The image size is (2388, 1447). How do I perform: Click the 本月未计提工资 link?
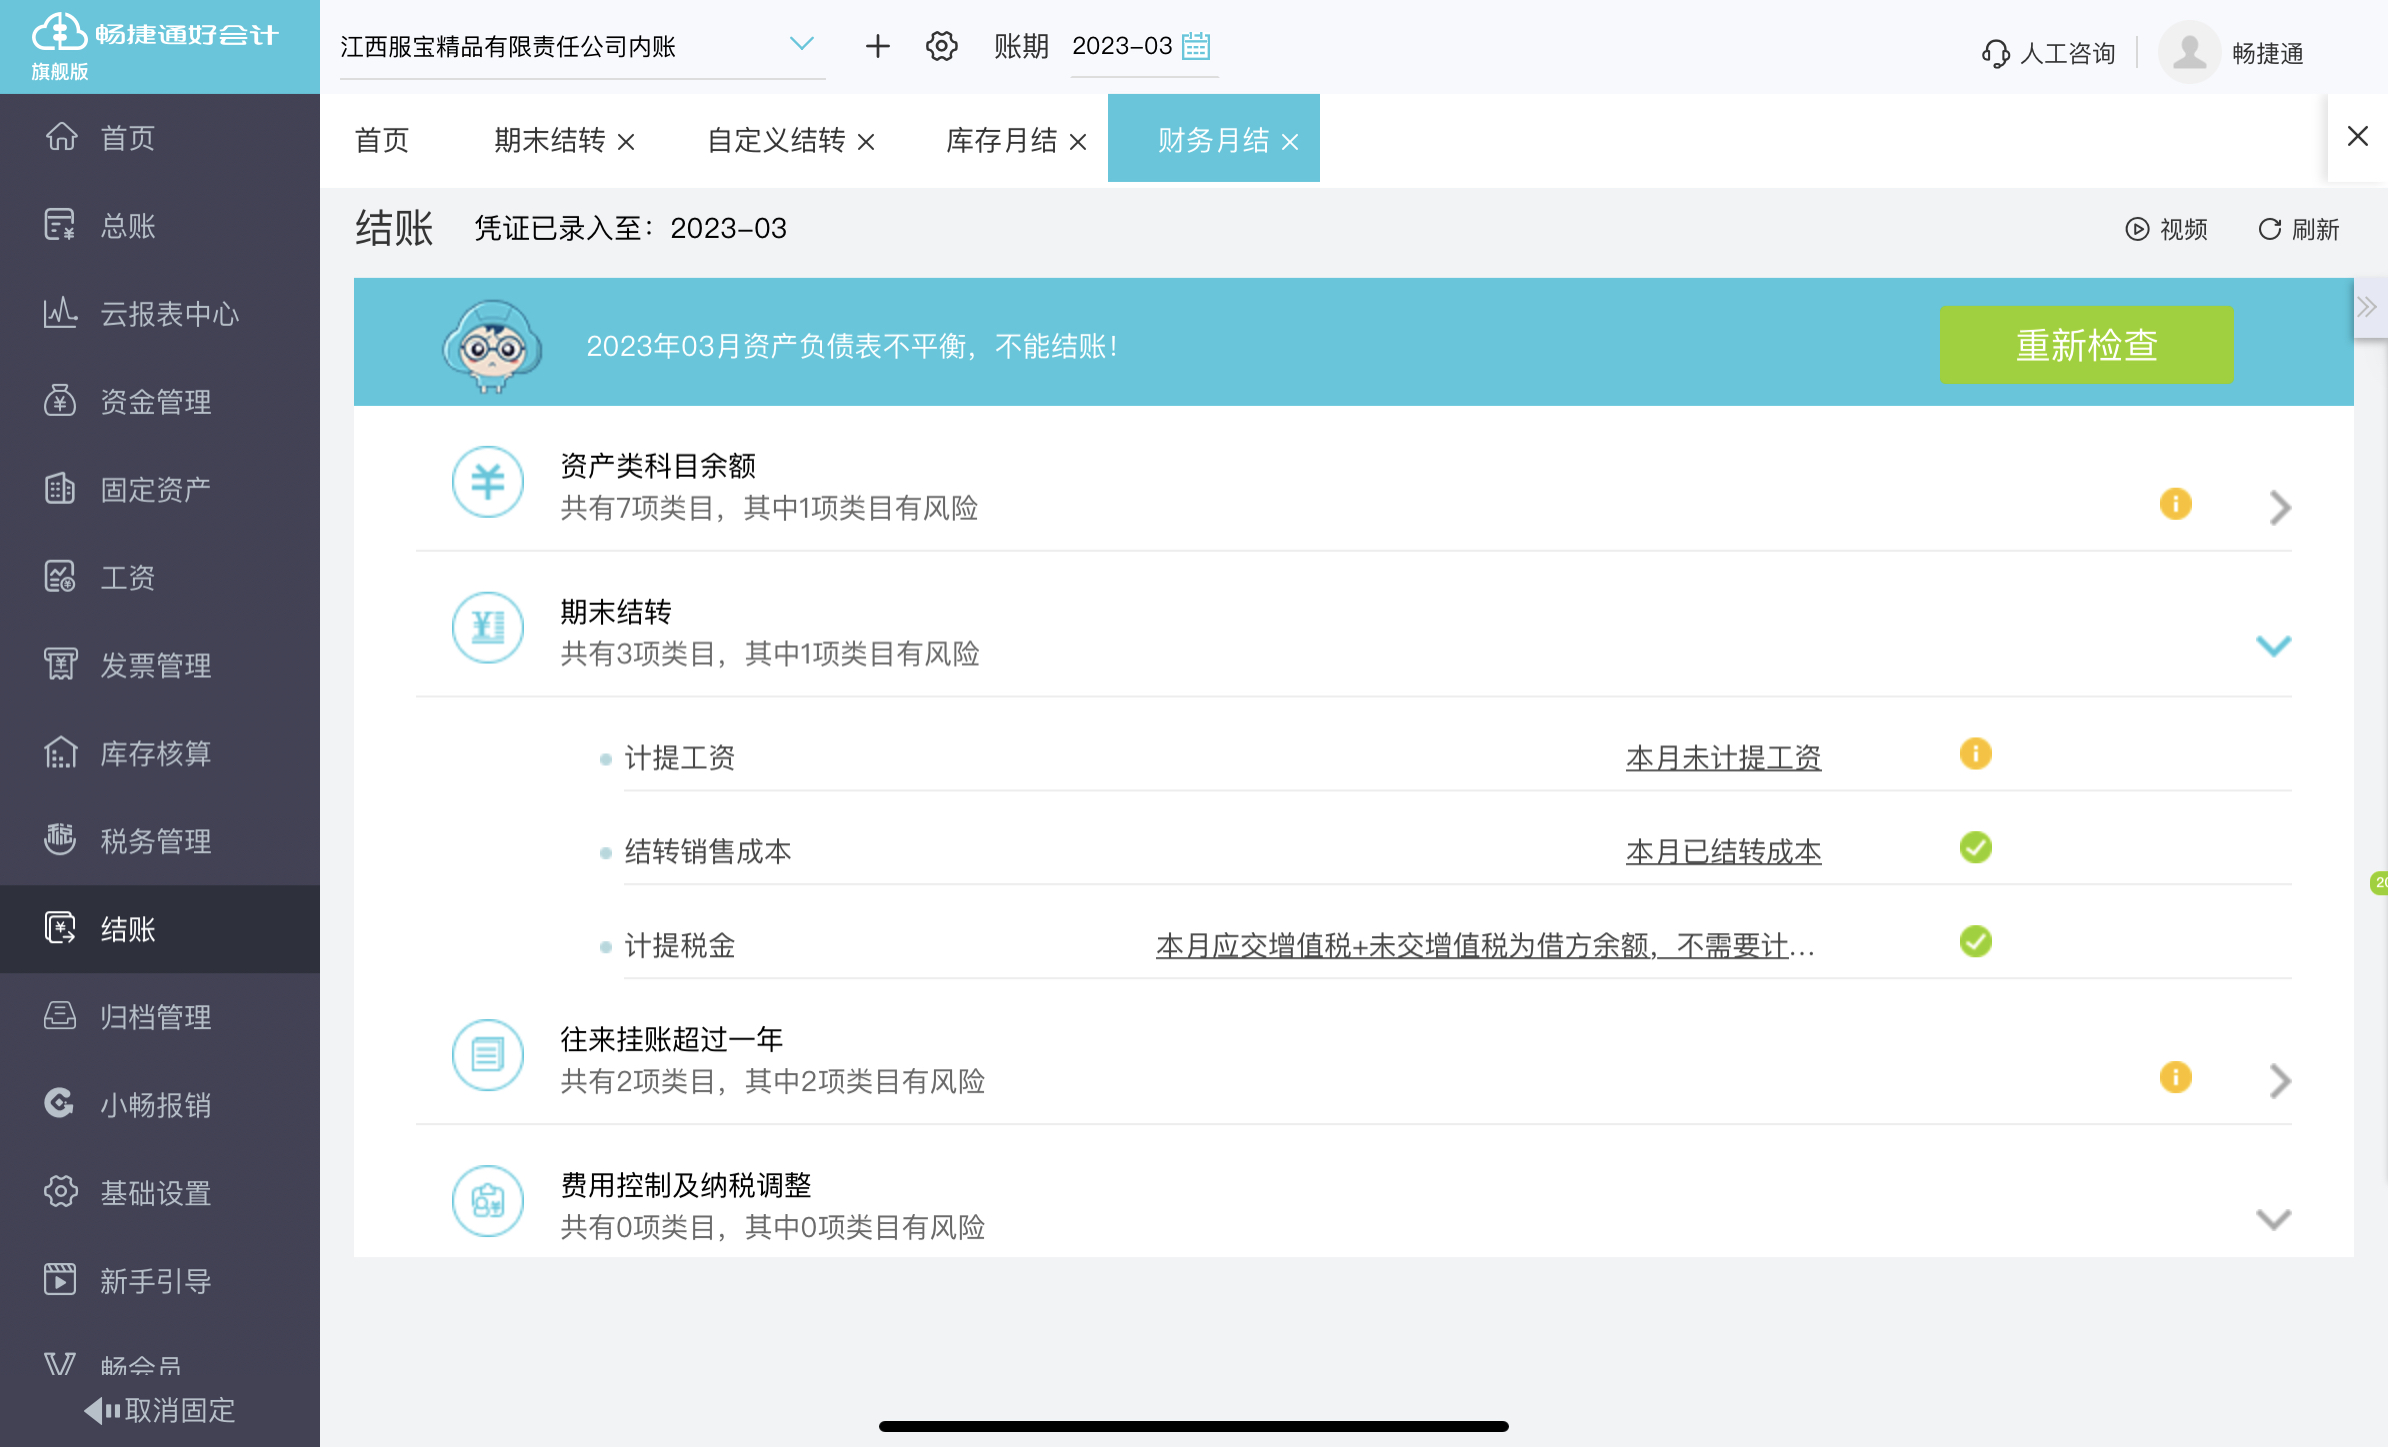pyautogui.click(x=1724, y=754)
